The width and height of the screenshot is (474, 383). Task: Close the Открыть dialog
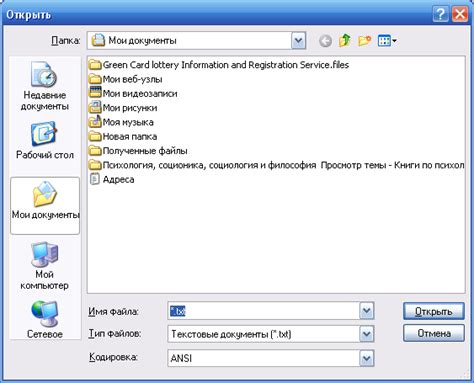pos(460,14)
